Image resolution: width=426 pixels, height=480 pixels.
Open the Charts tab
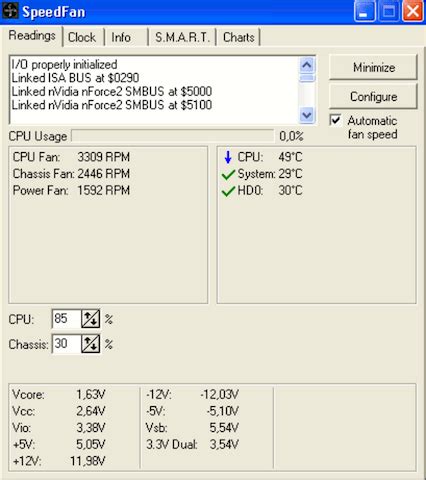[239, 37]
